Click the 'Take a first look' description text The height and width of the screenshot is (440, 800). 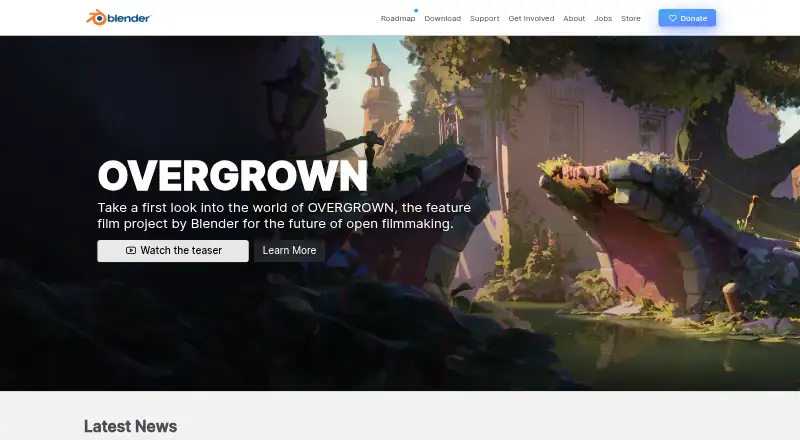(x=284, y=215)
